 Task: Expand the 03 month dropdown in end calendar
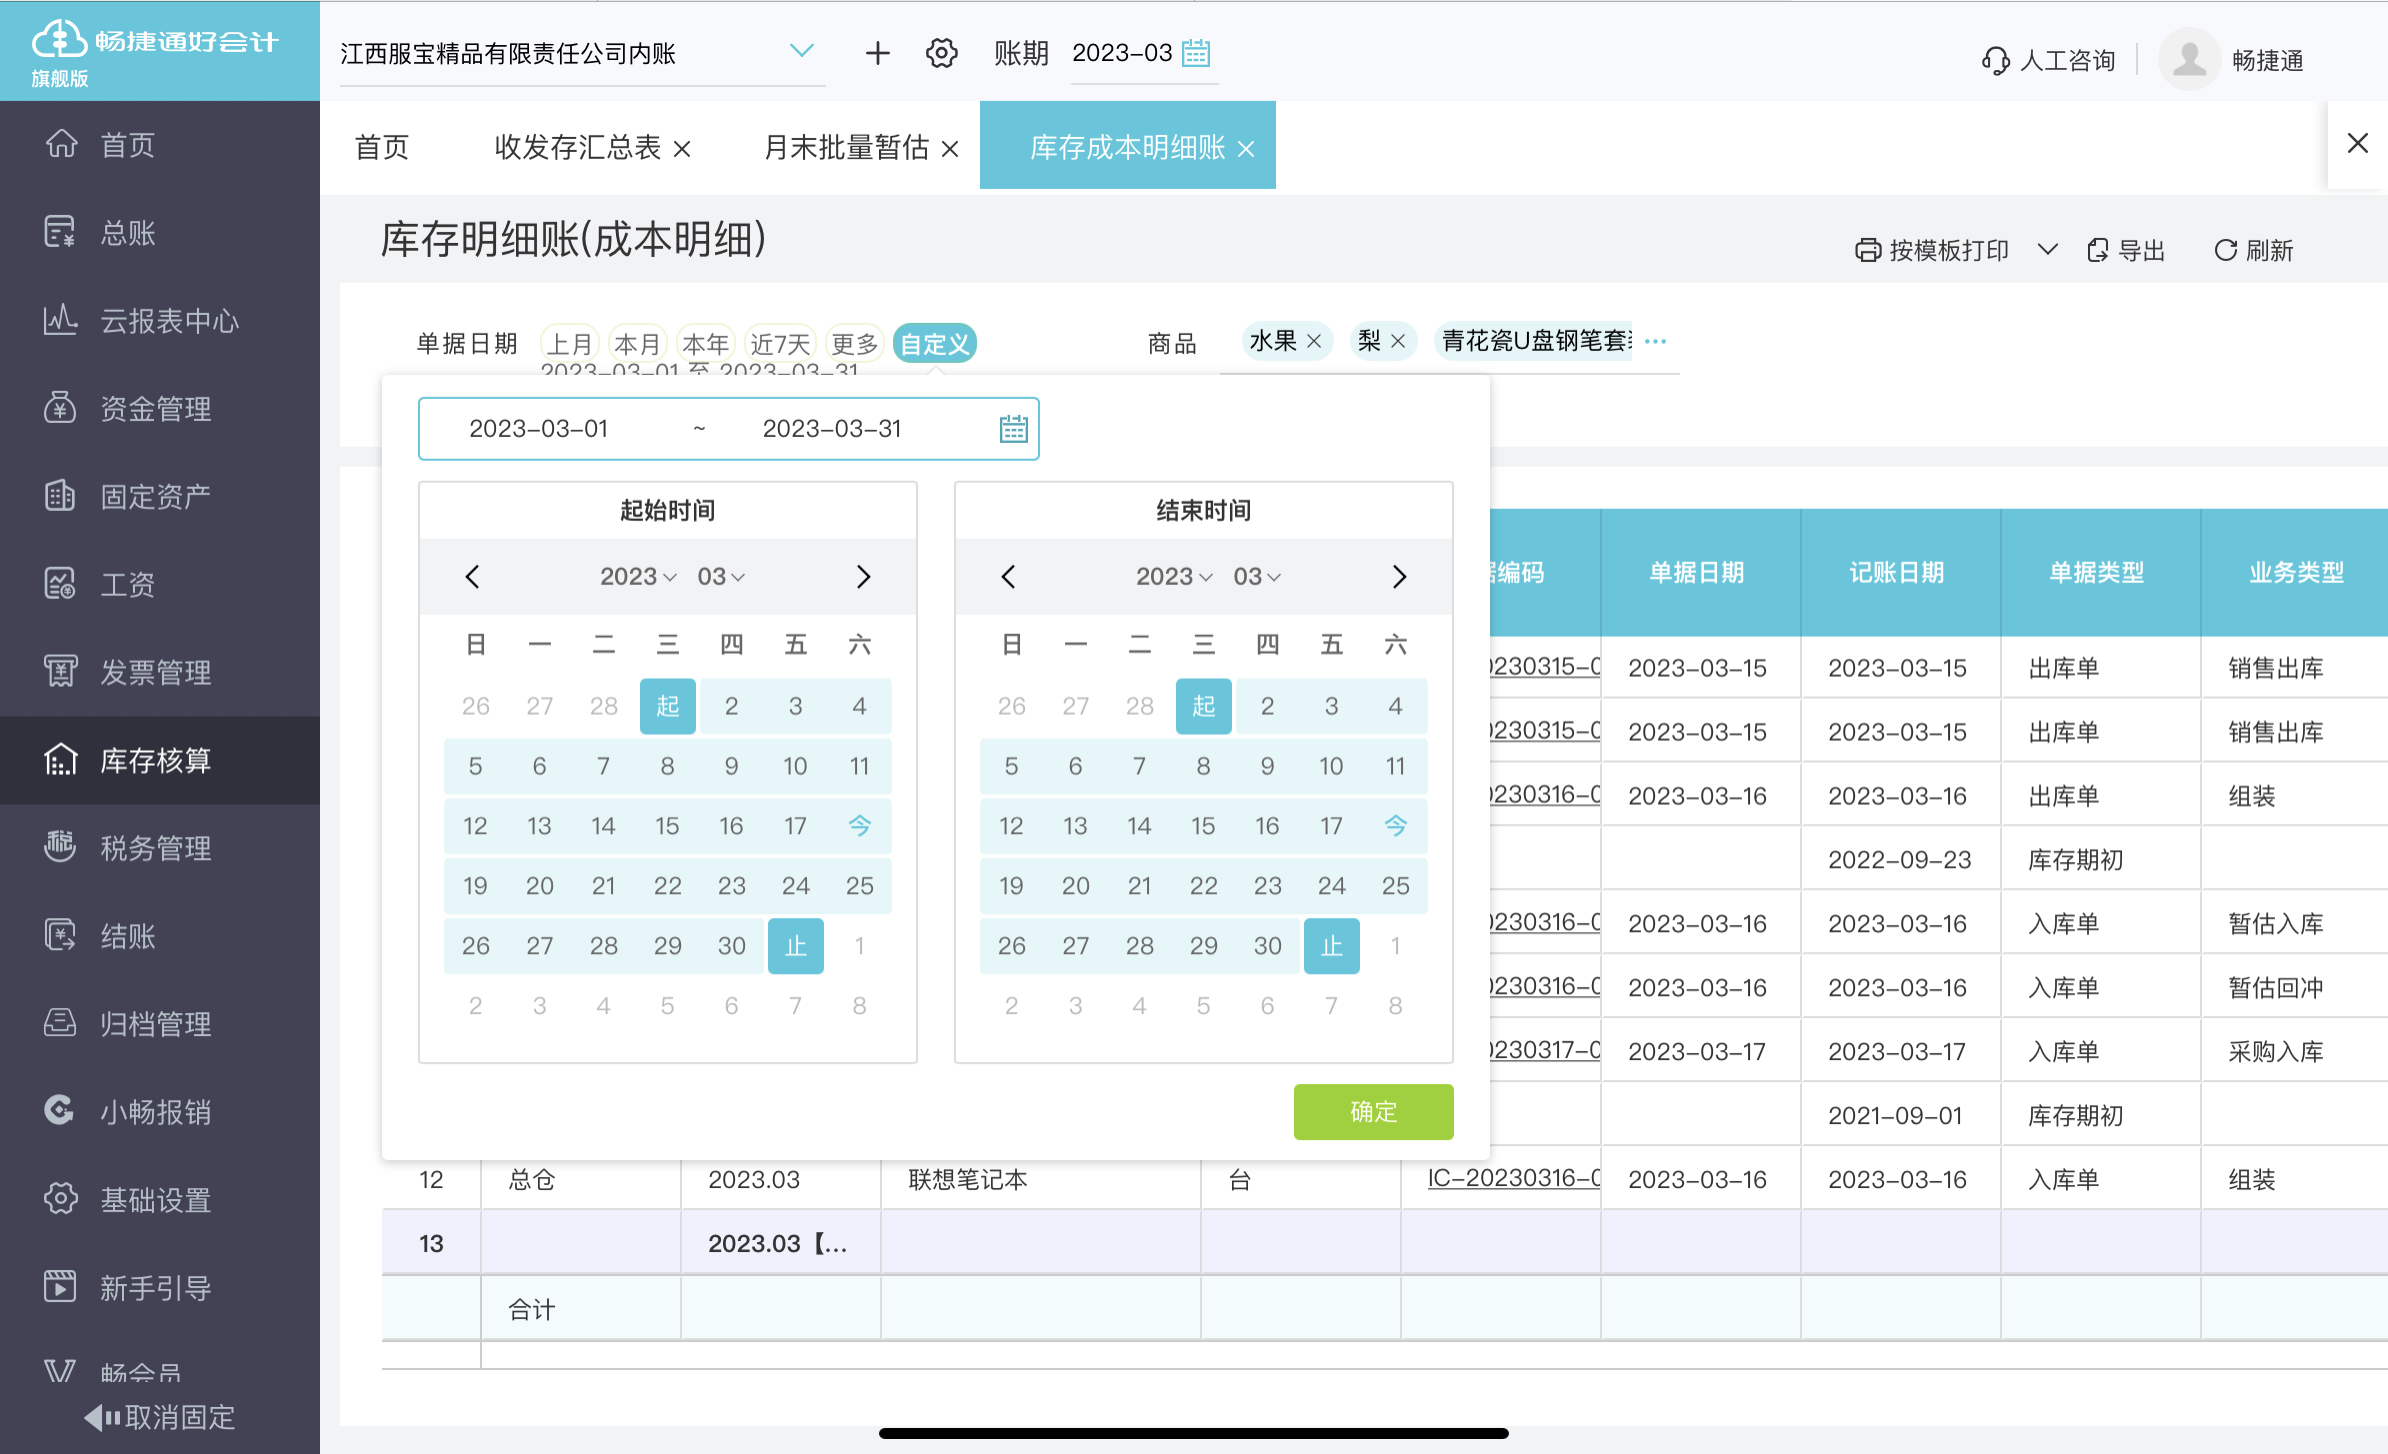point(1259,579)
